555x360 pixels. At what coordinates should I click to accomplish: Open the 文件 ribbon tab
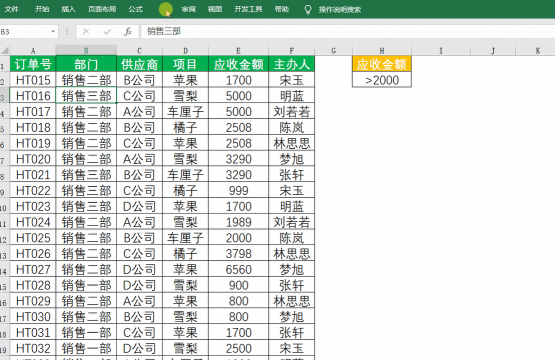[11, 9]
